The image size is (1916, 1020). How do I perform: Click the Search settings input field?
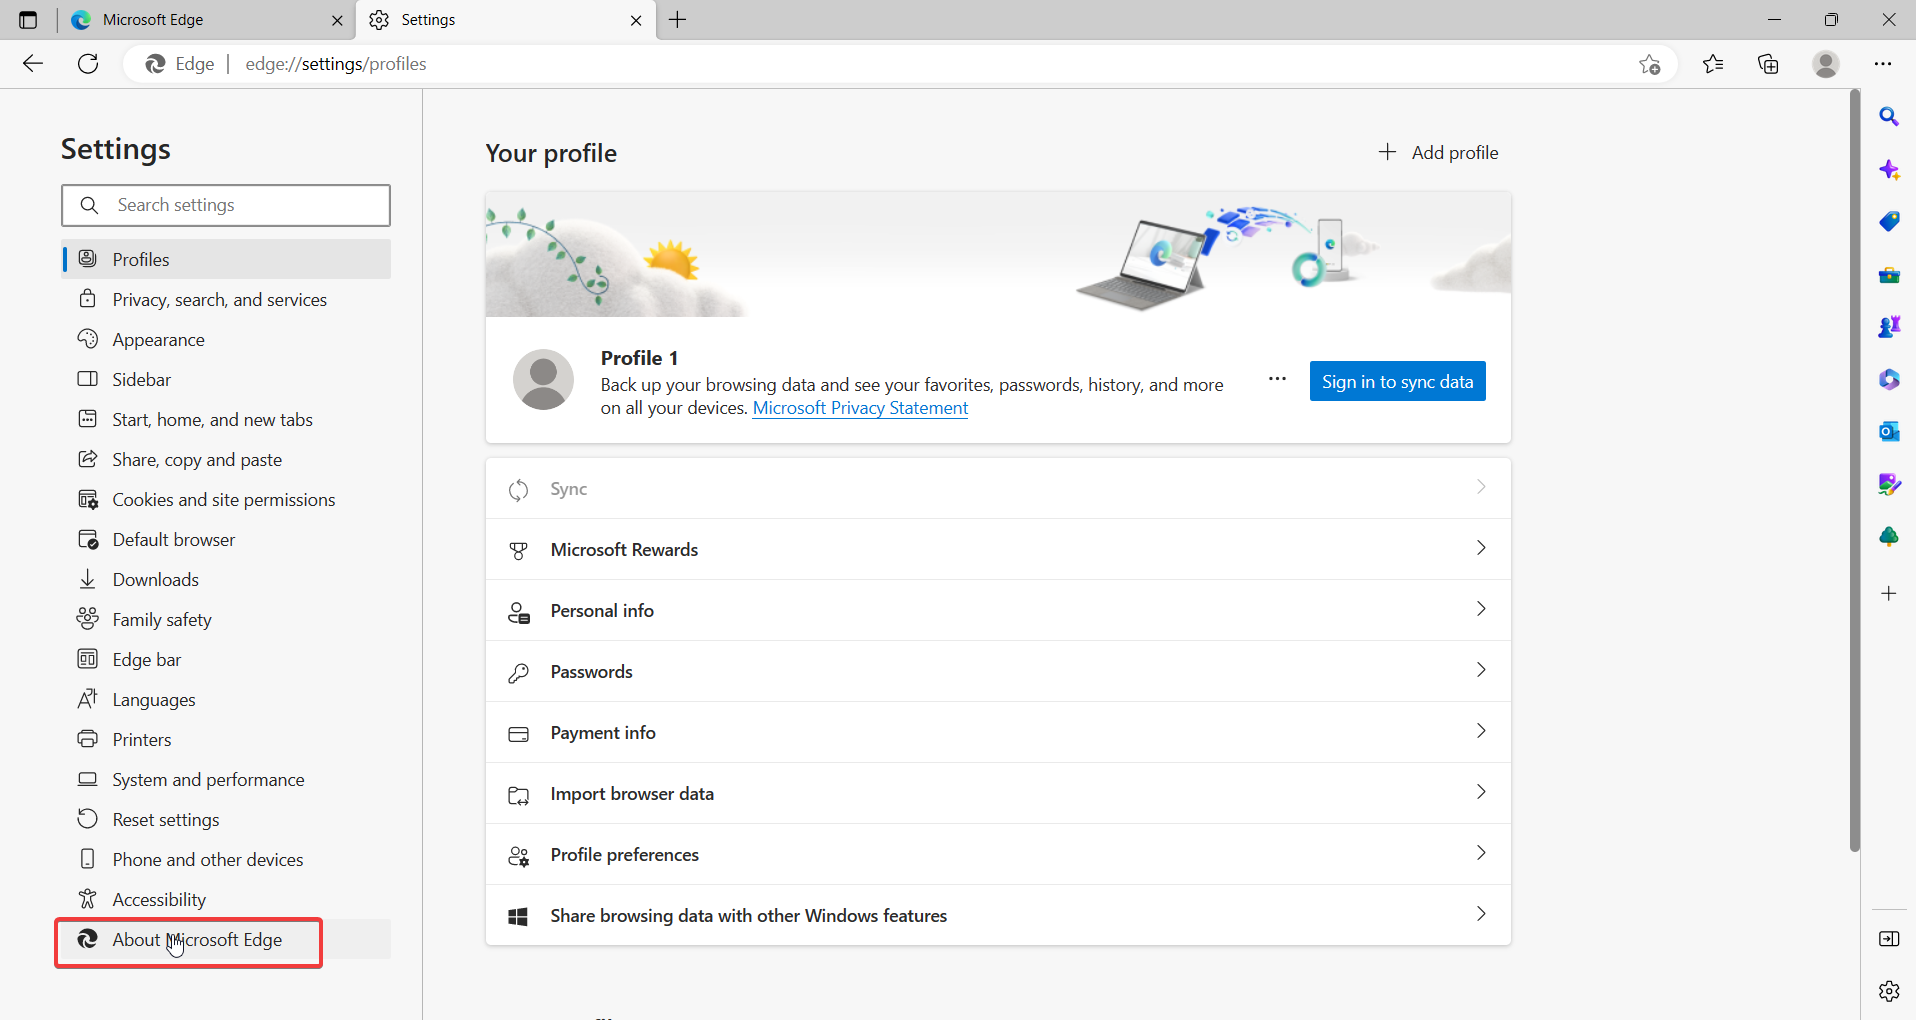[x=226, y=205]
